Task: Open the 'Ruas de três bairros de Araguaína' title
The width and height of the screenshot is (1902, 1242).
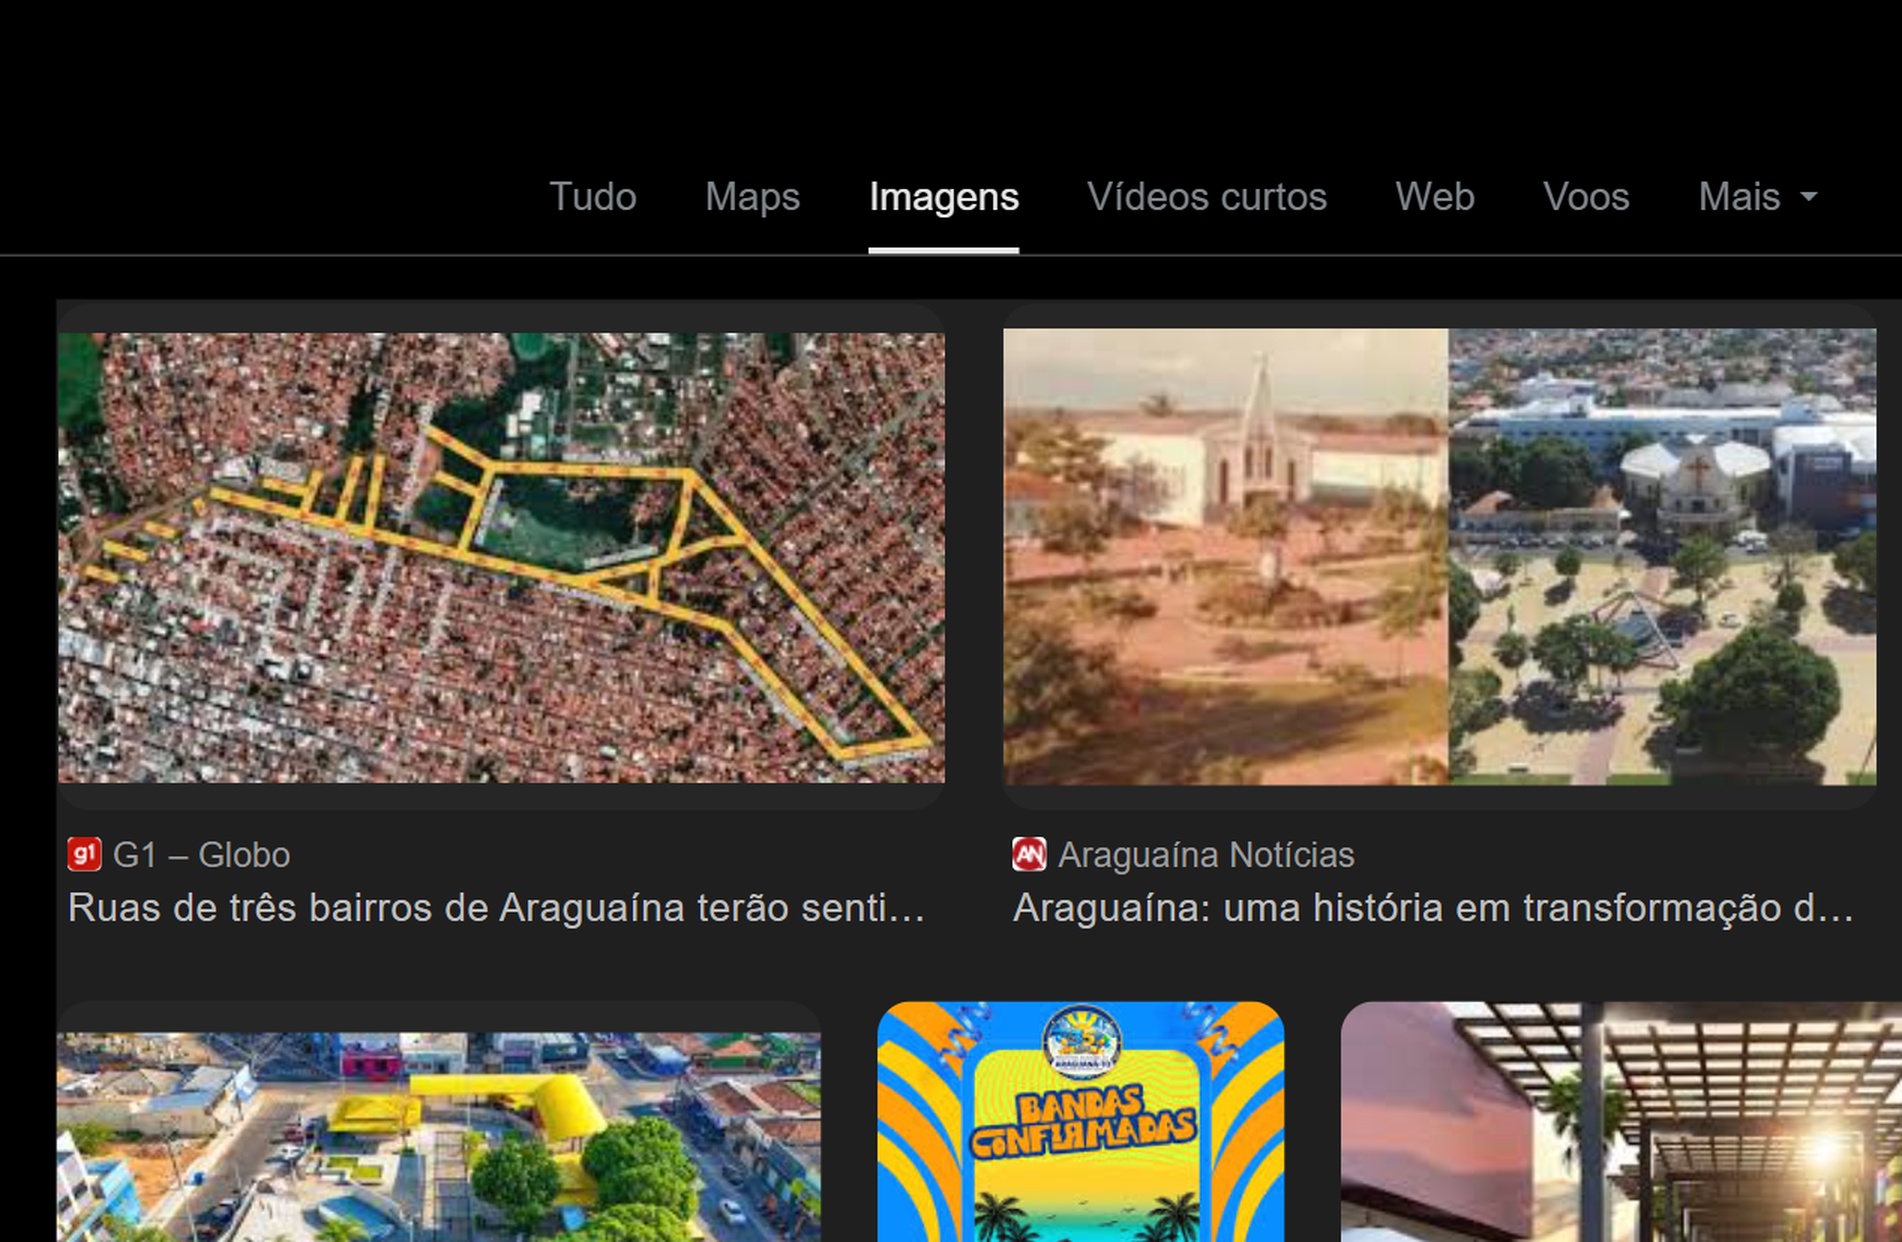Action: pos(496,908)
